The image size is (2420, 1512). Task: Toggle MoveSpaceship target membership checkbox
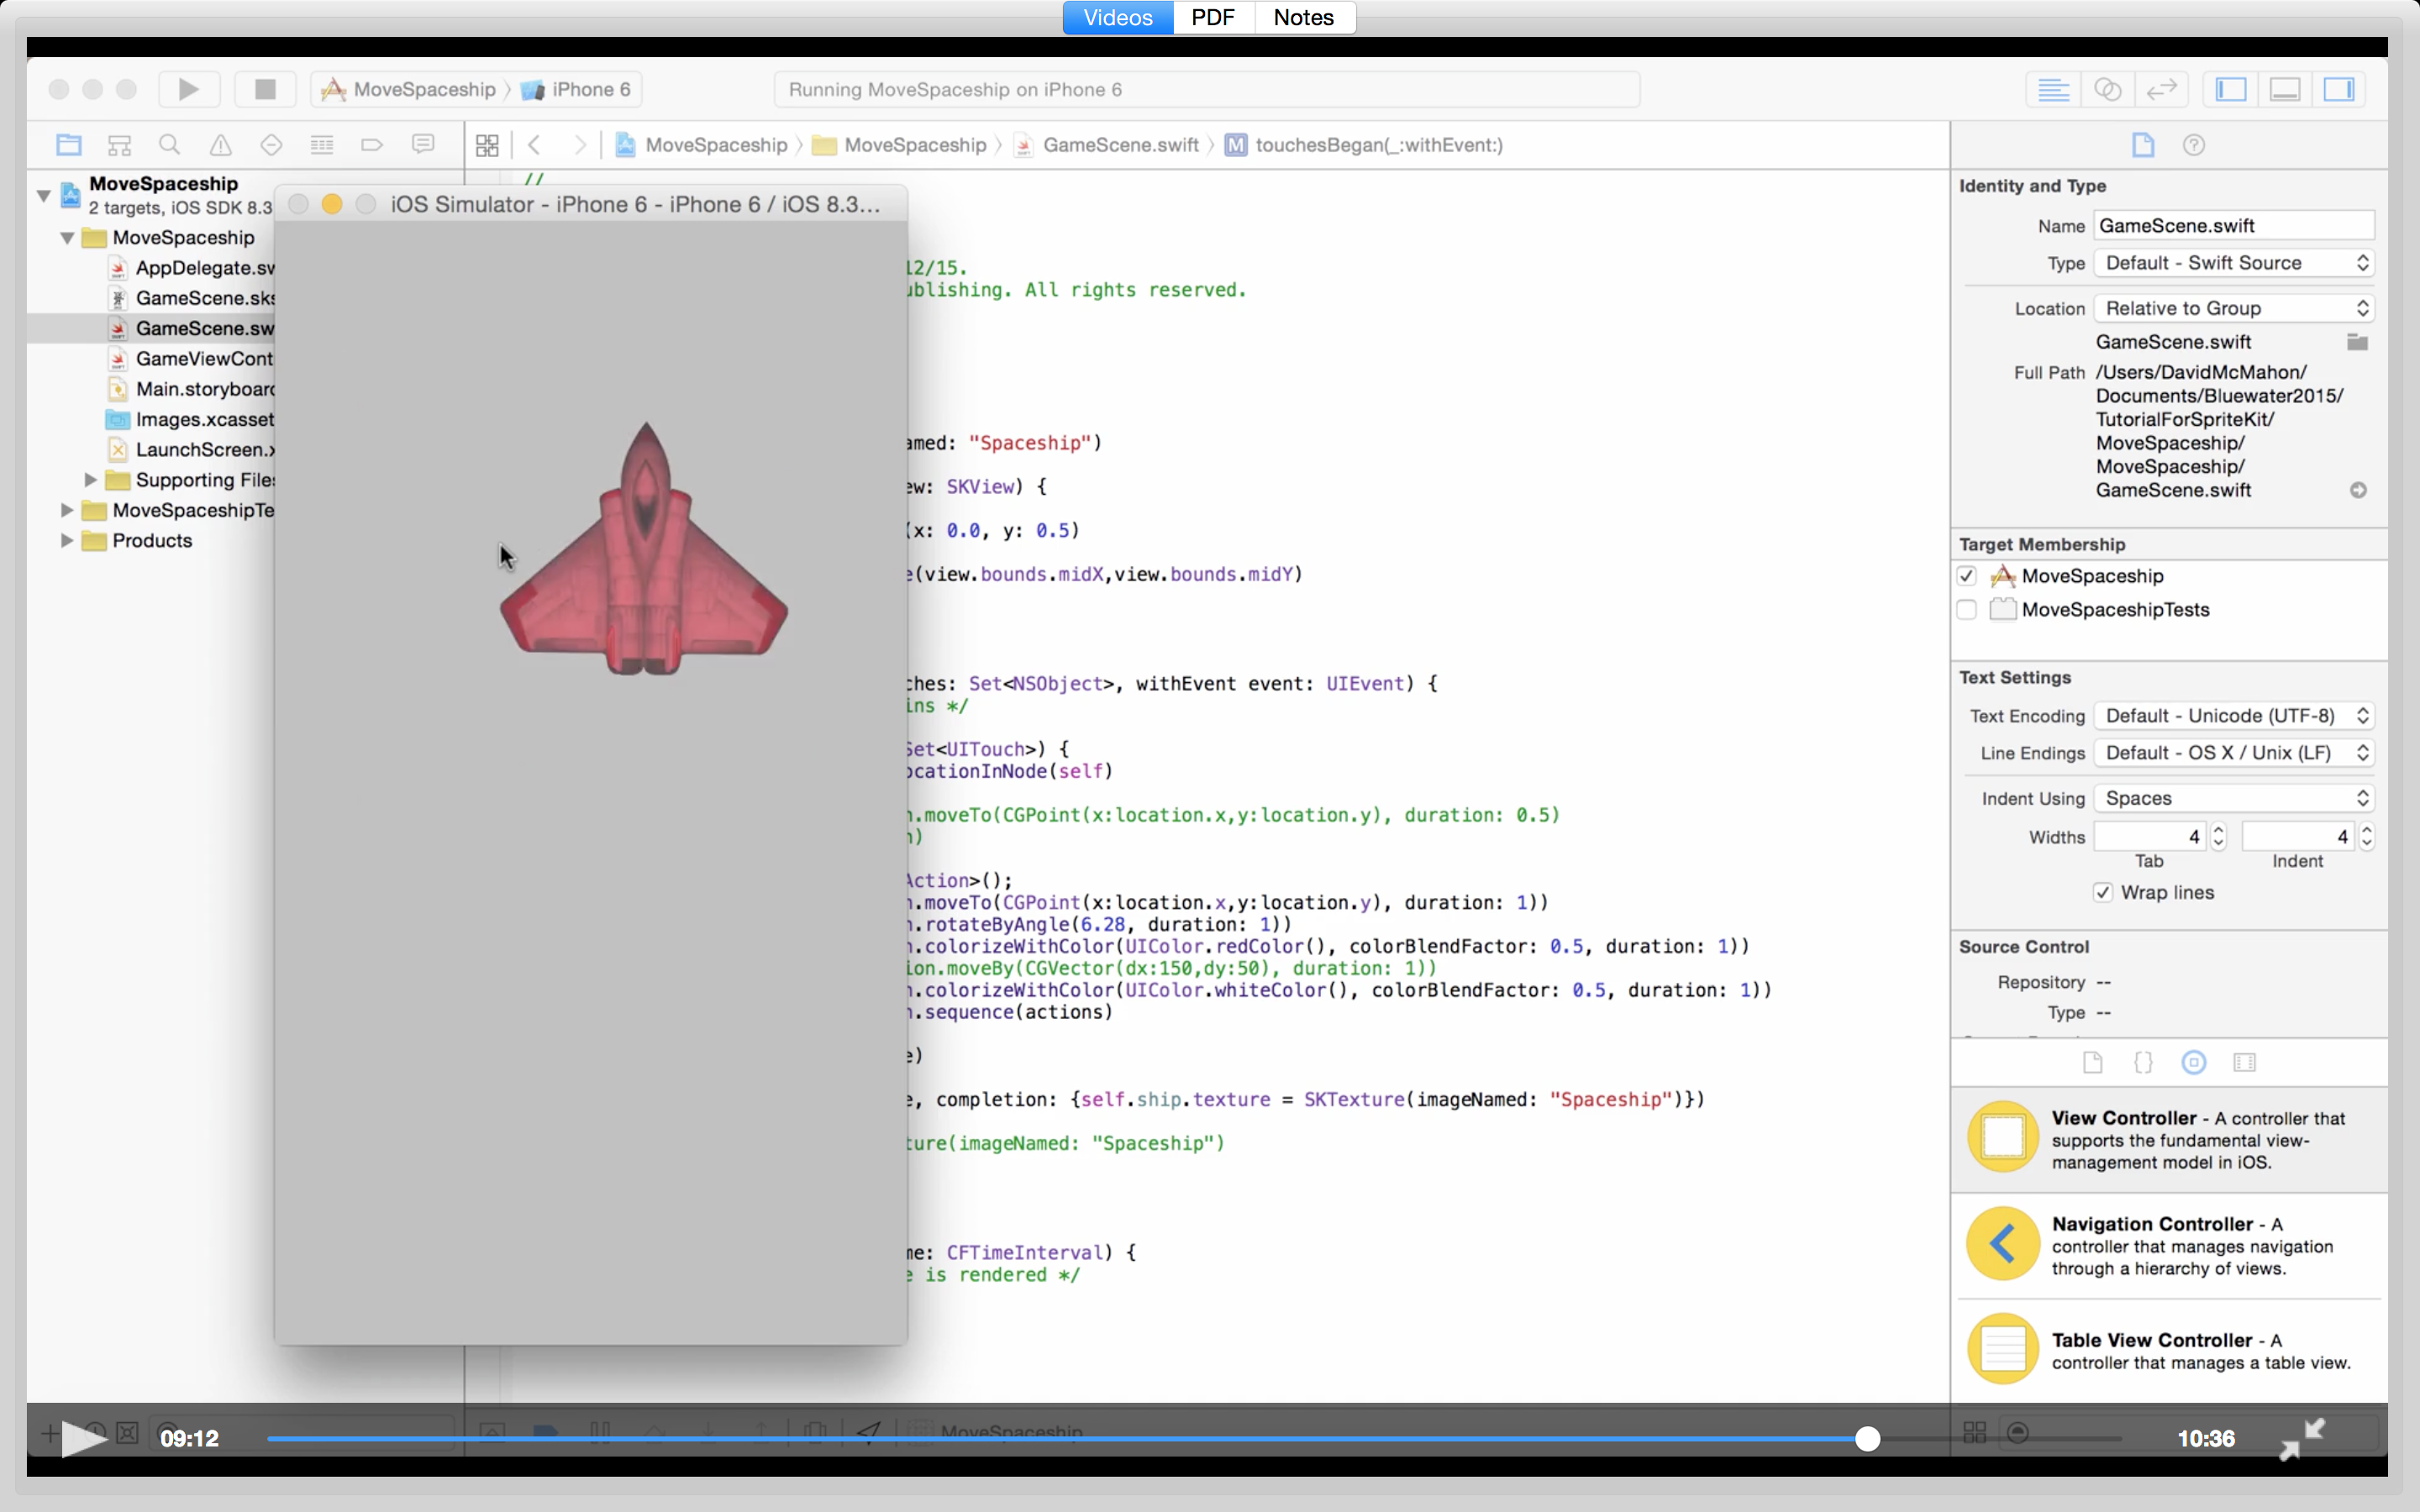pyautogui.click(x=1965, y=575)
